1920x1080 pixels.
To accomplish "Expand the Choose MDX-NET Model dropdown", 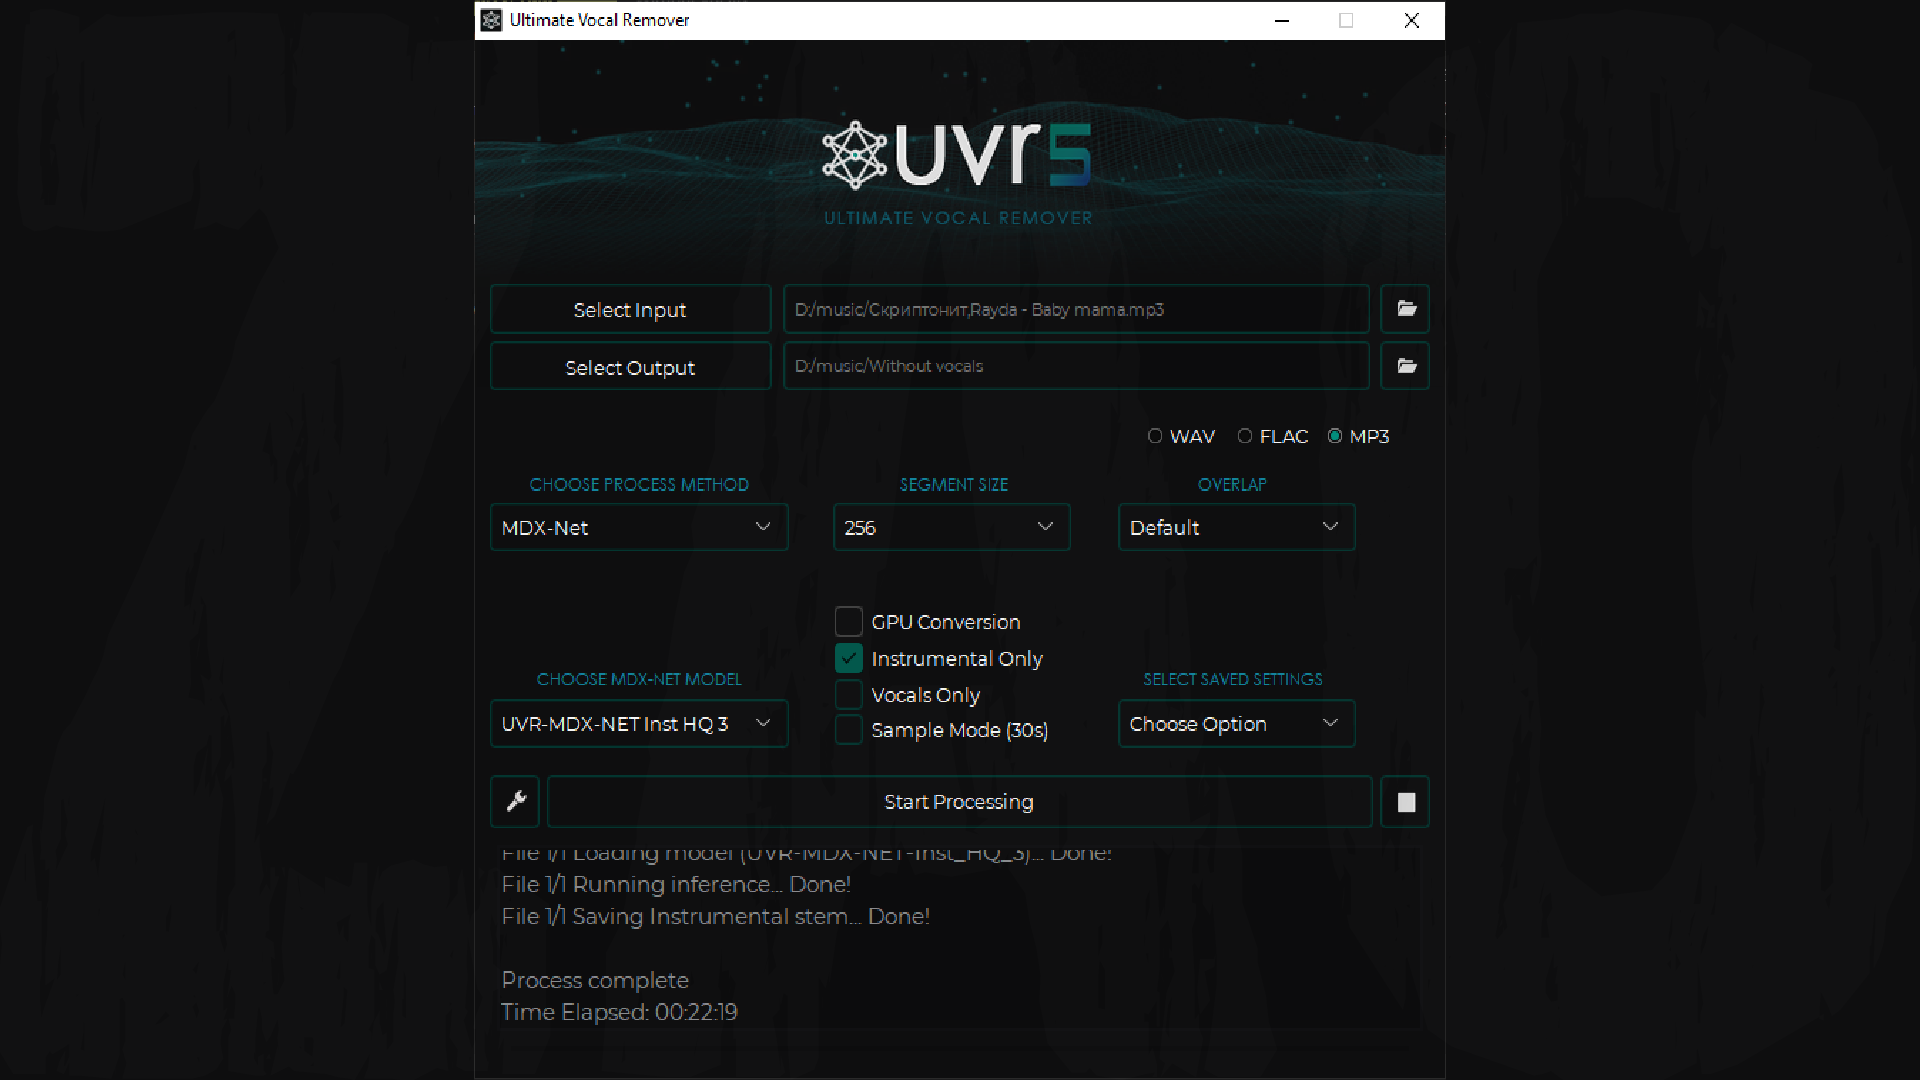I will 638,723.
